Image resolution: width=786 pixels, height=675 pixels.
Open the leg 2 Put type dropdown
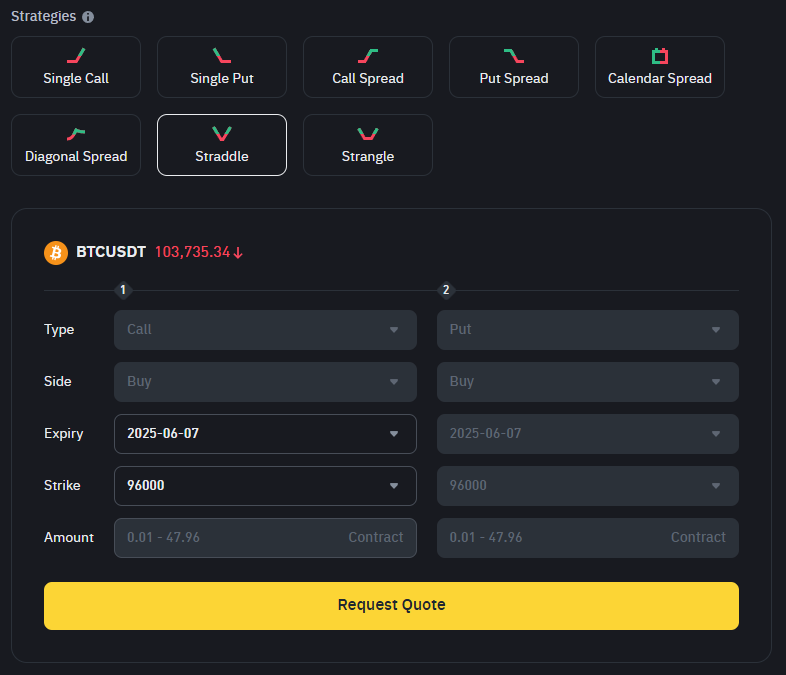(x=588, y=330)
